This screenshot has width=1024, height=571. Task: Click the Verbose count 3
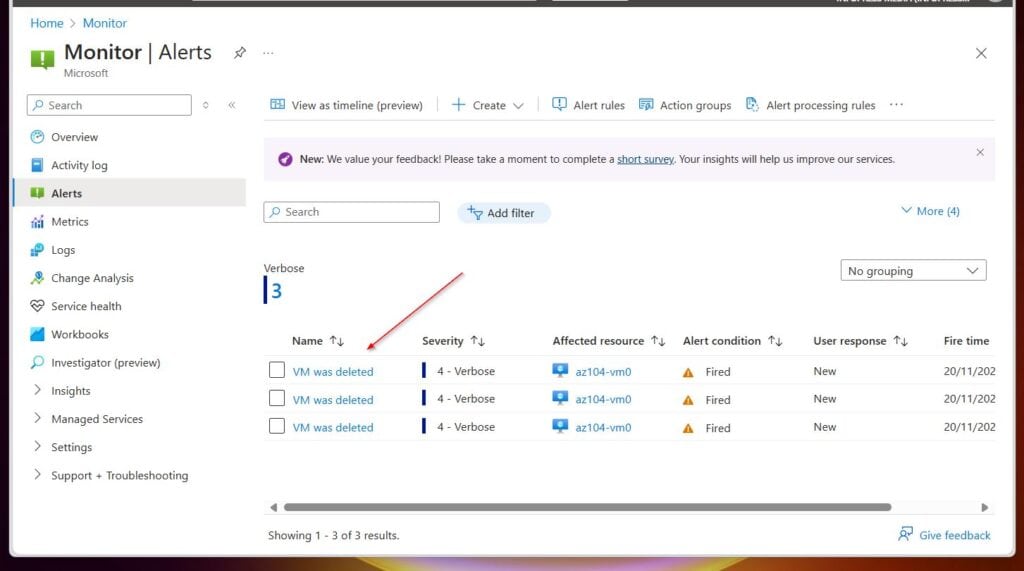point(276,291)
